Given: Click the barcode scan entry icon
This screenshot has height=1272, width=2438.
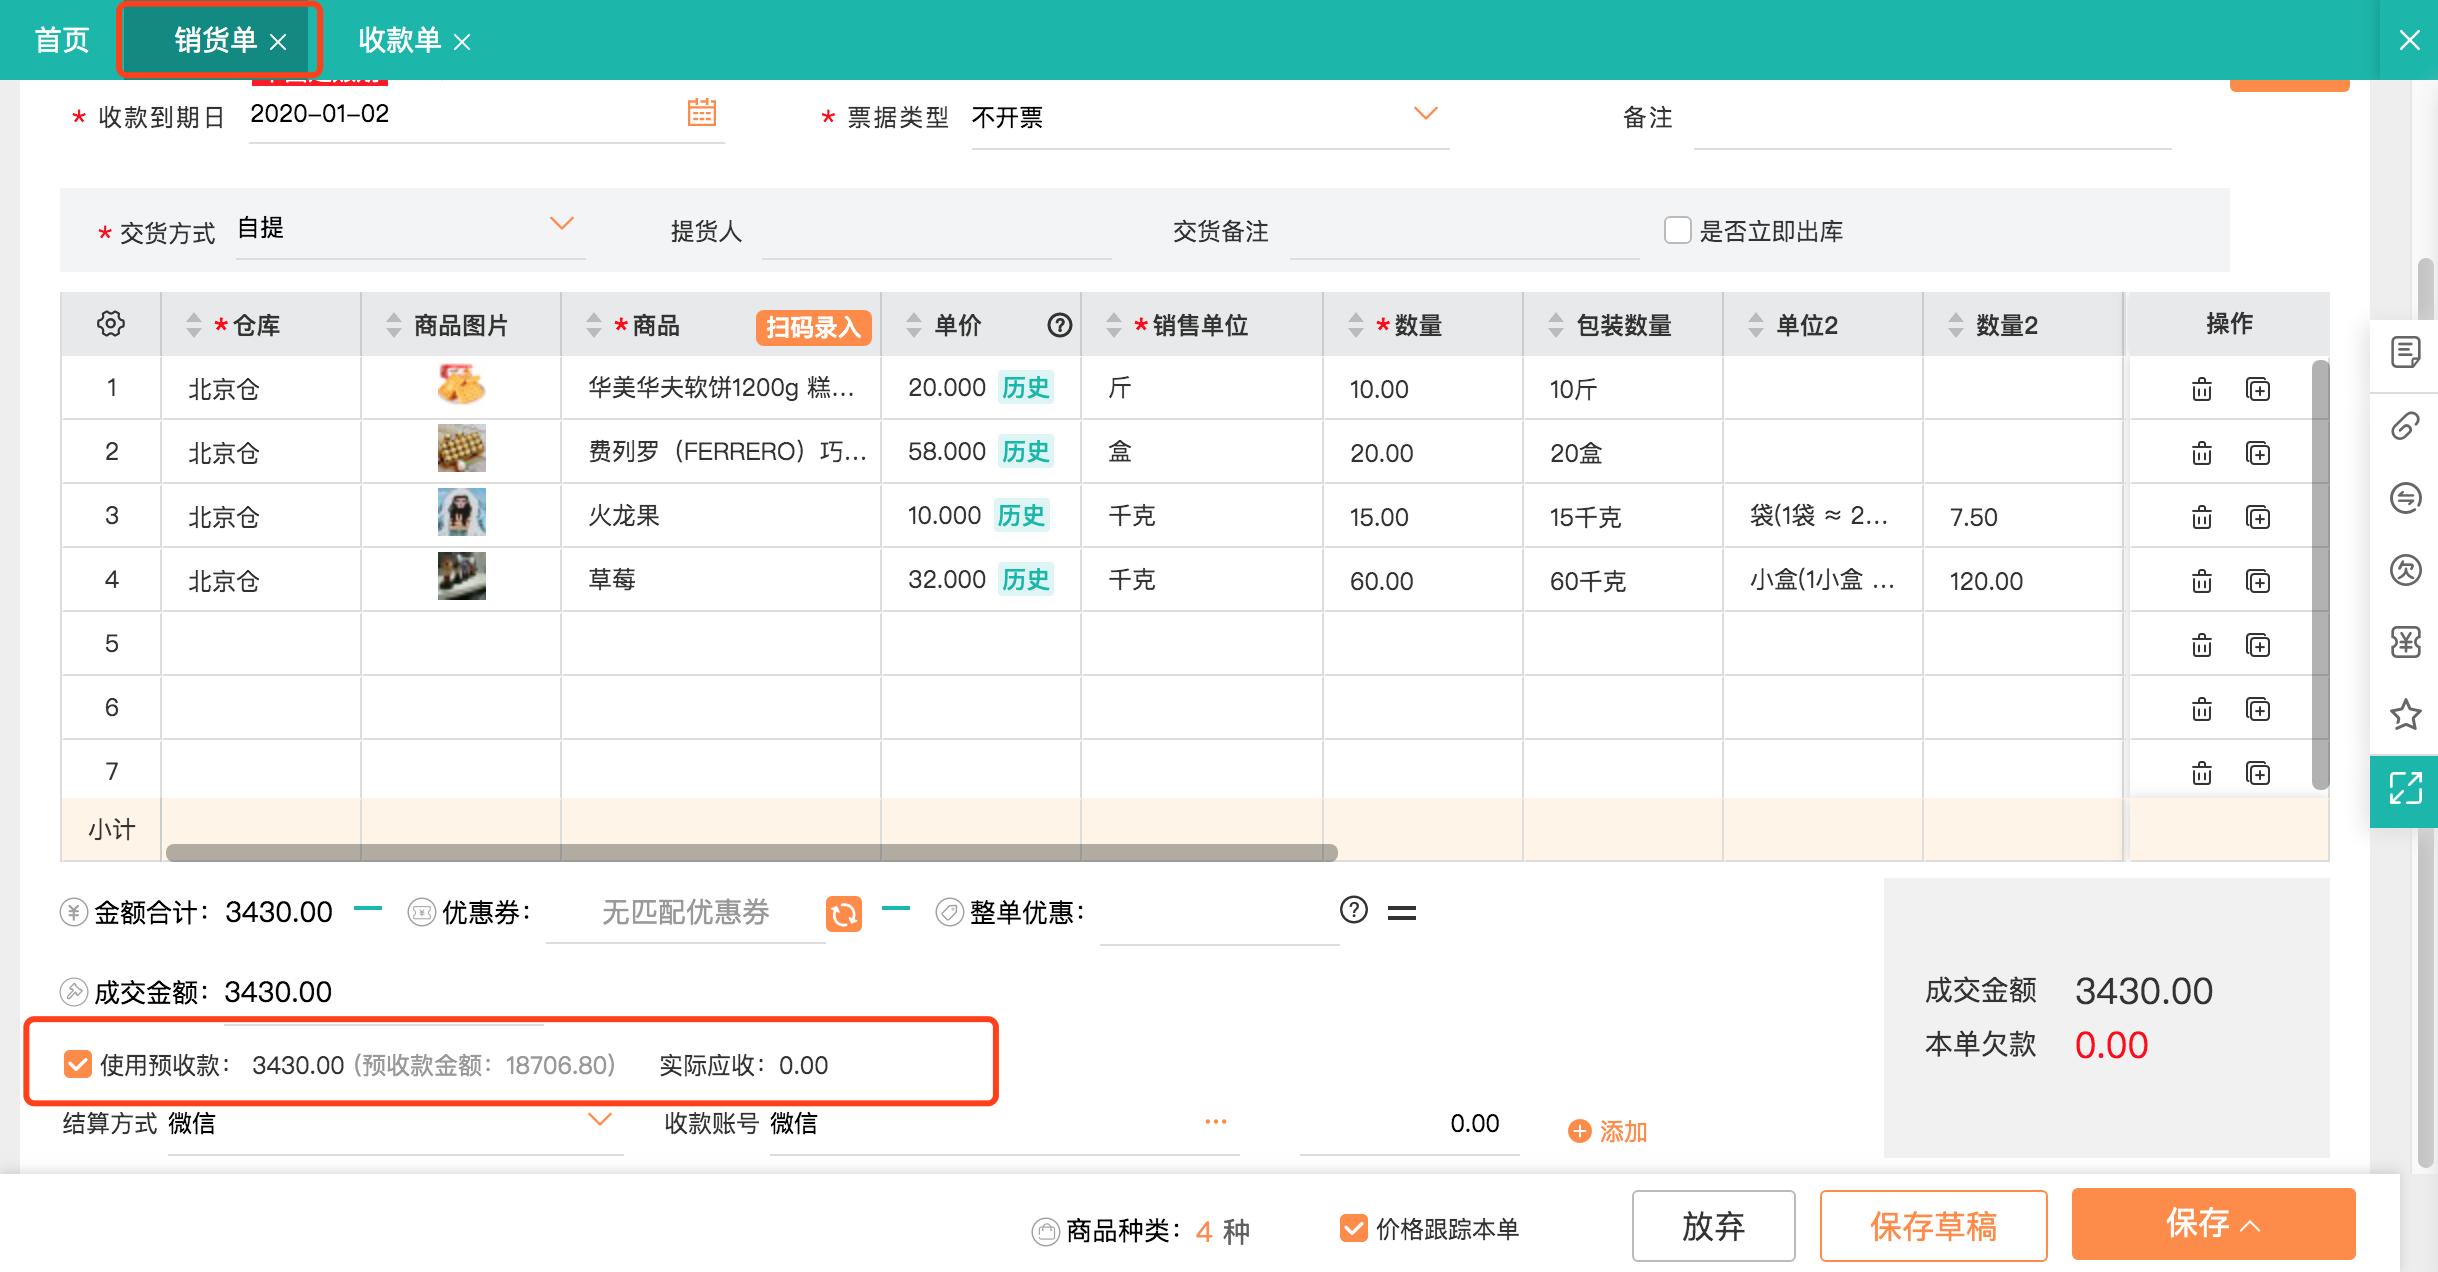Looking at the screenshot, I should [x=816, y=327].
